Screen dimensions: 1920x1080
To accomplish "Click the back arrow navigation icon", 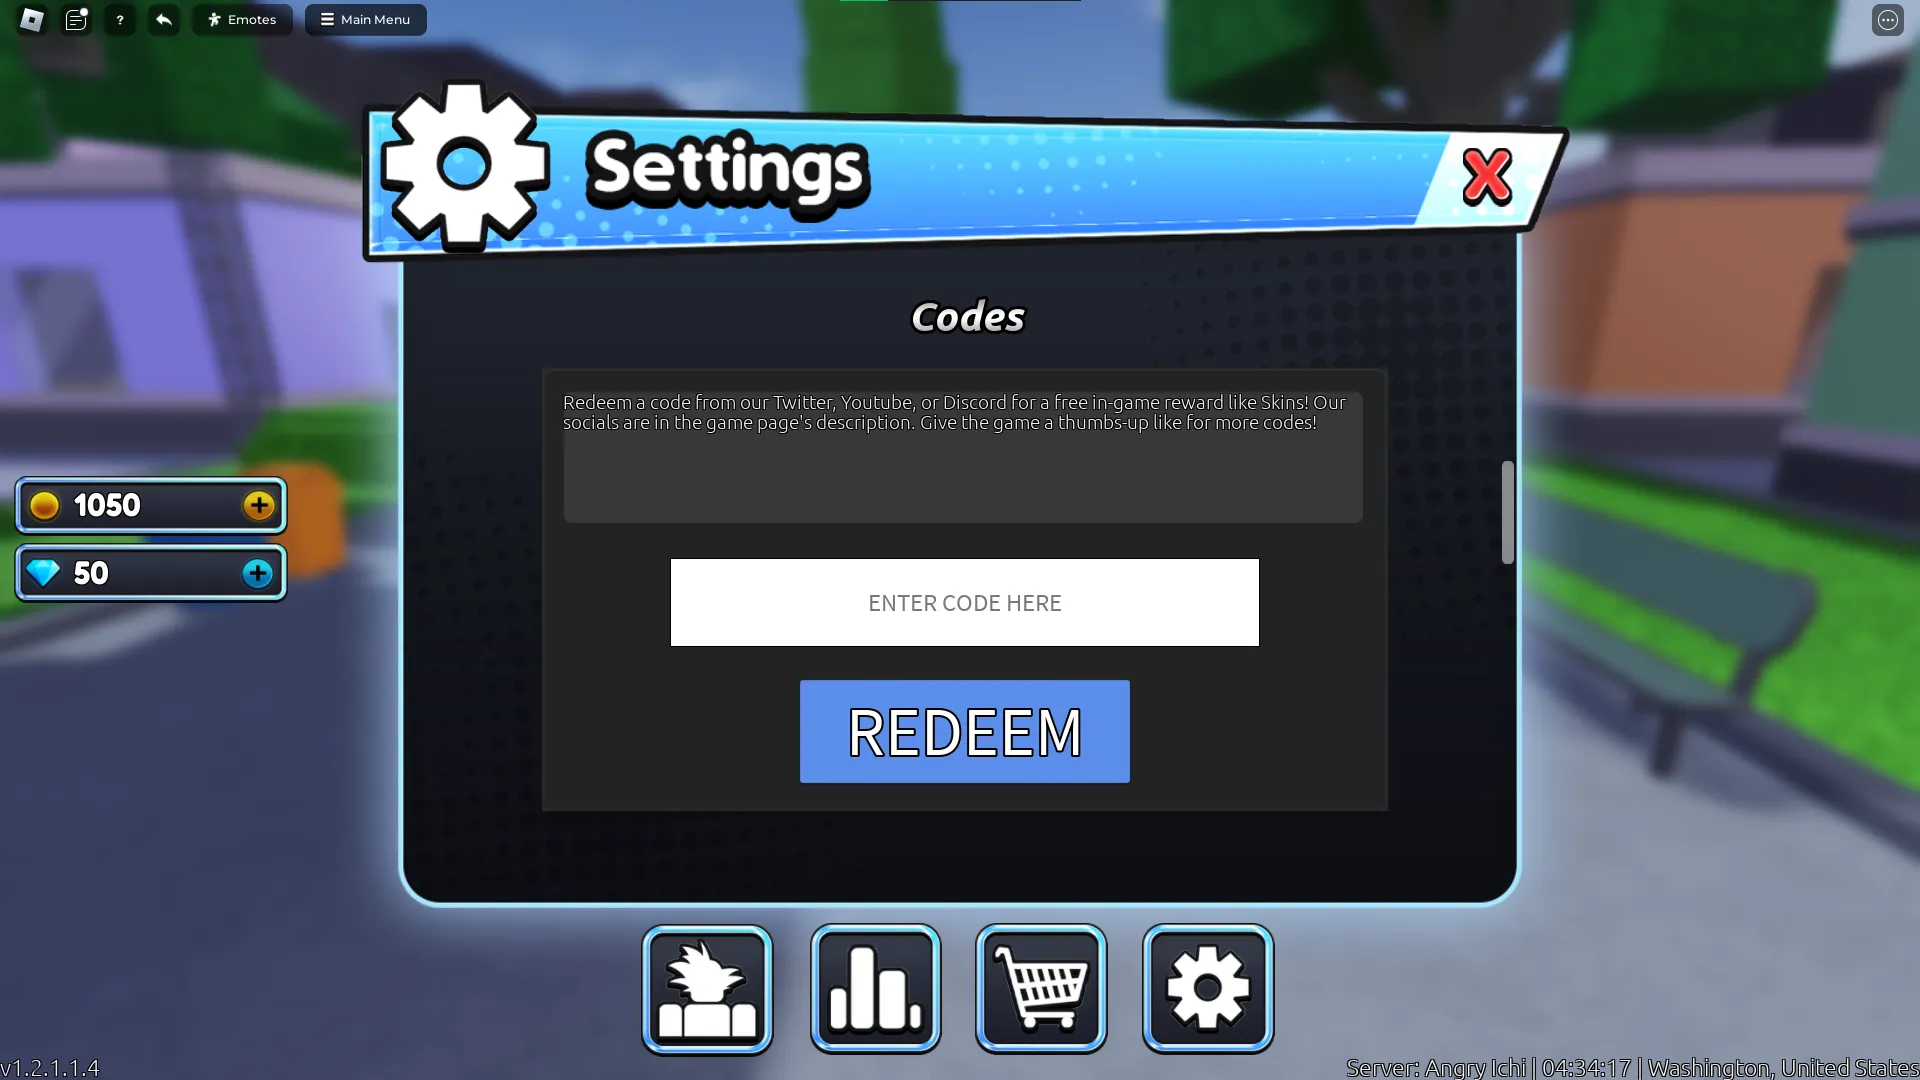I will pos(164,18).
